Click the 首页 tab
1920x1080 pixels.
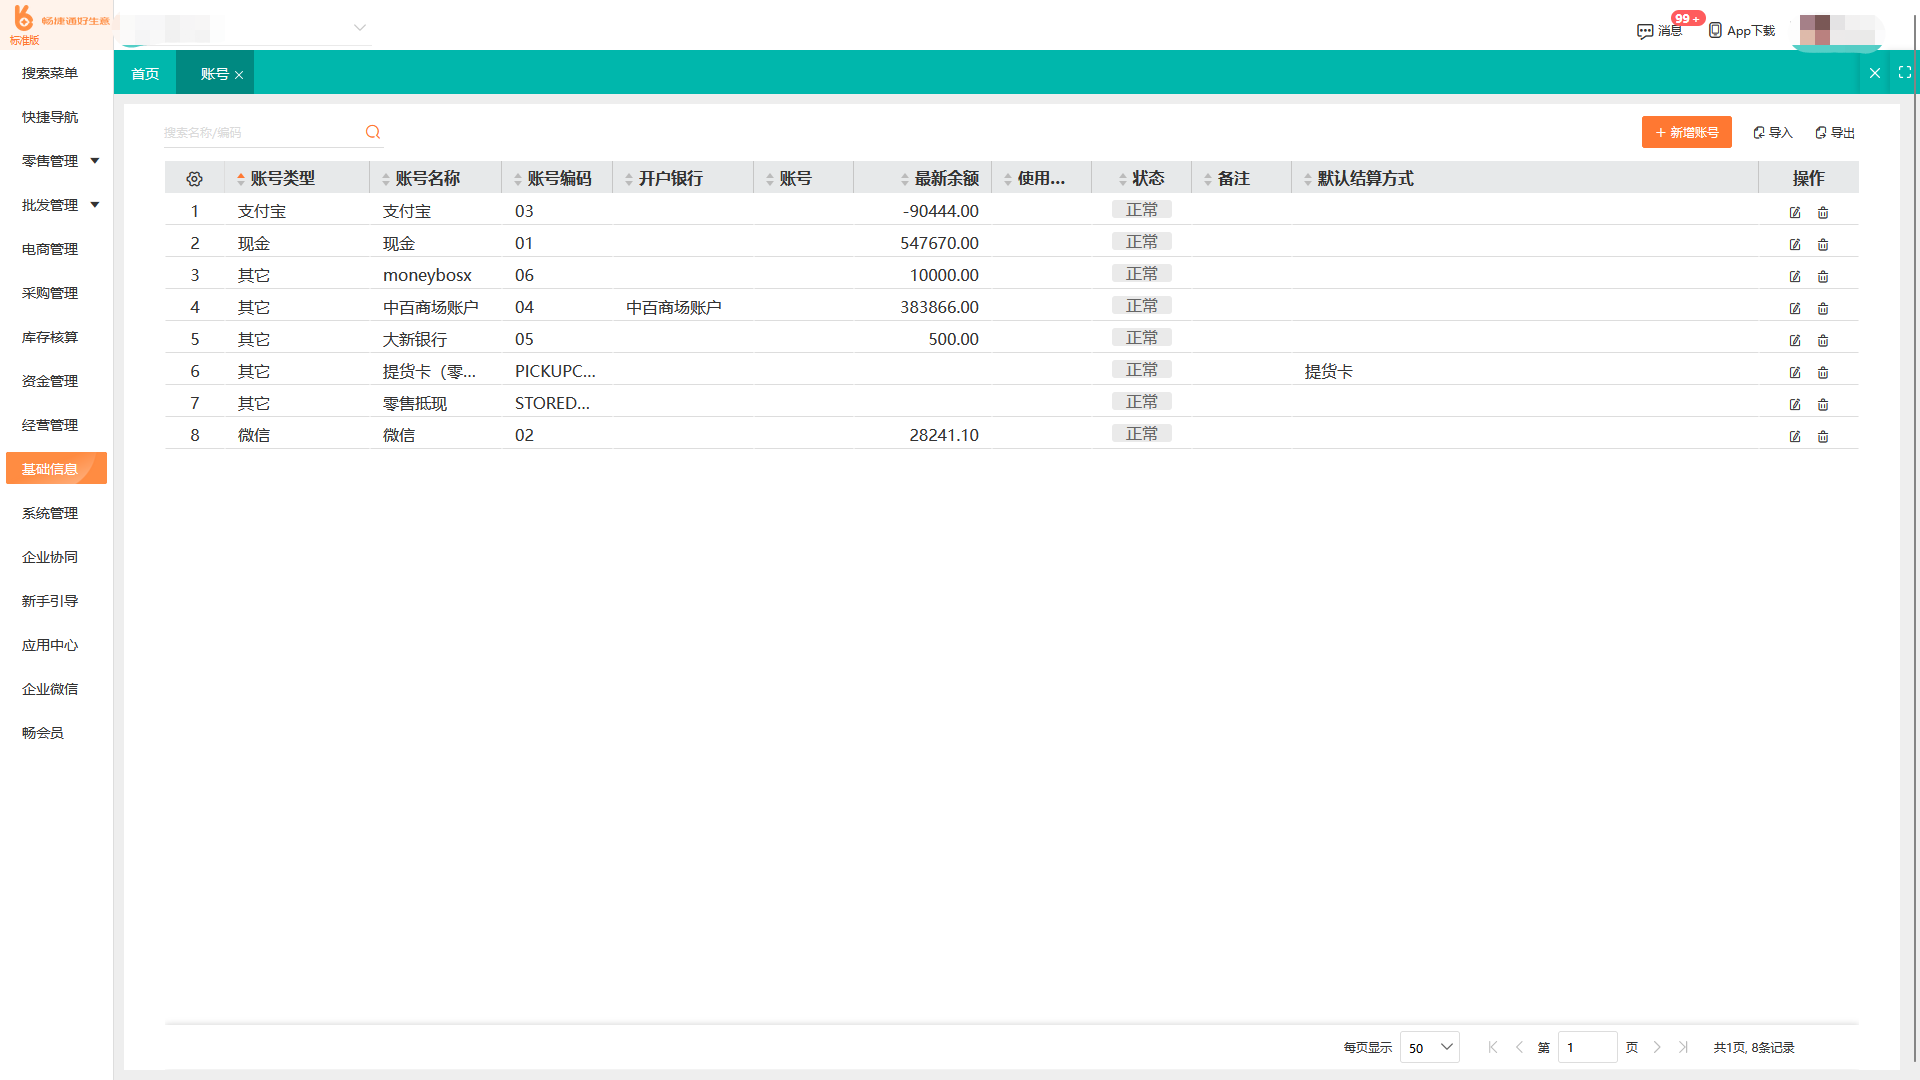pos(145,74)
